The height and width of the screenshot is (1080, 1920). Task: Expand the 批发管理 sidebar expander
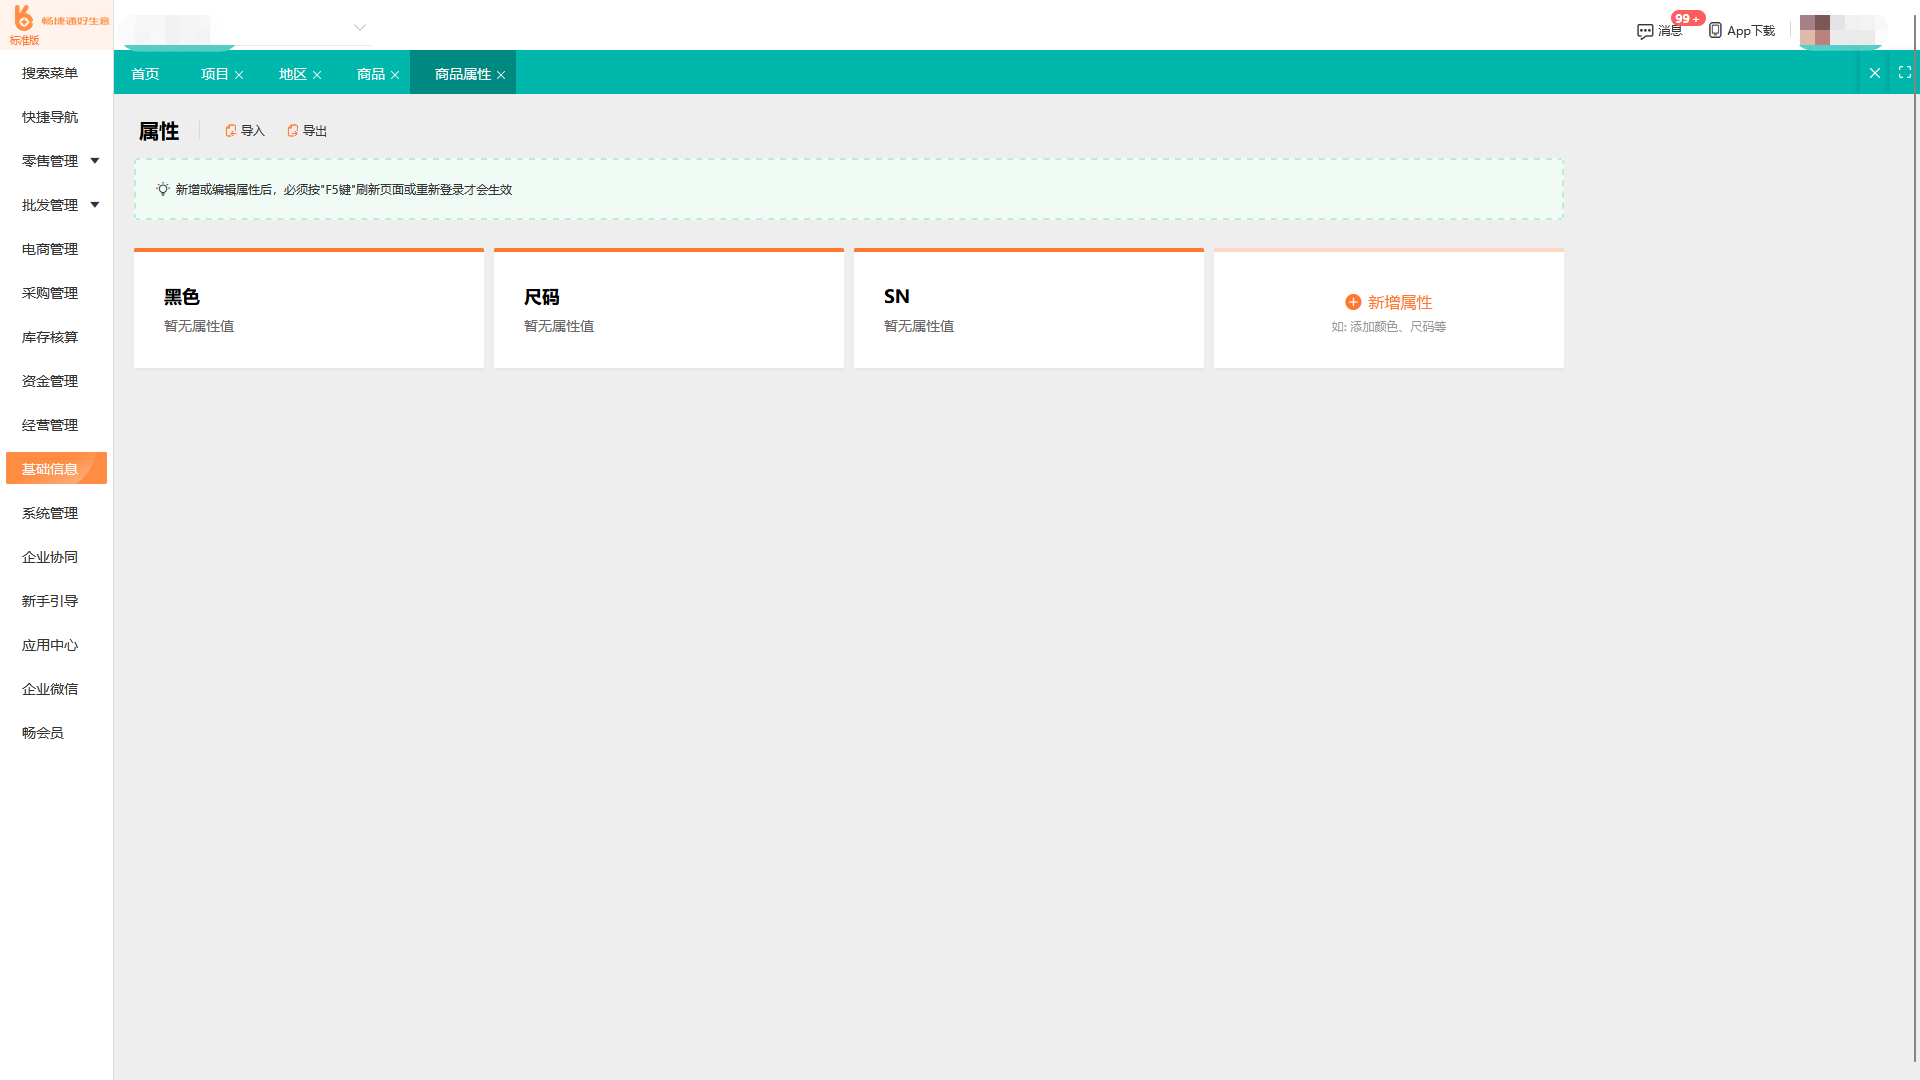coord(95,204)
